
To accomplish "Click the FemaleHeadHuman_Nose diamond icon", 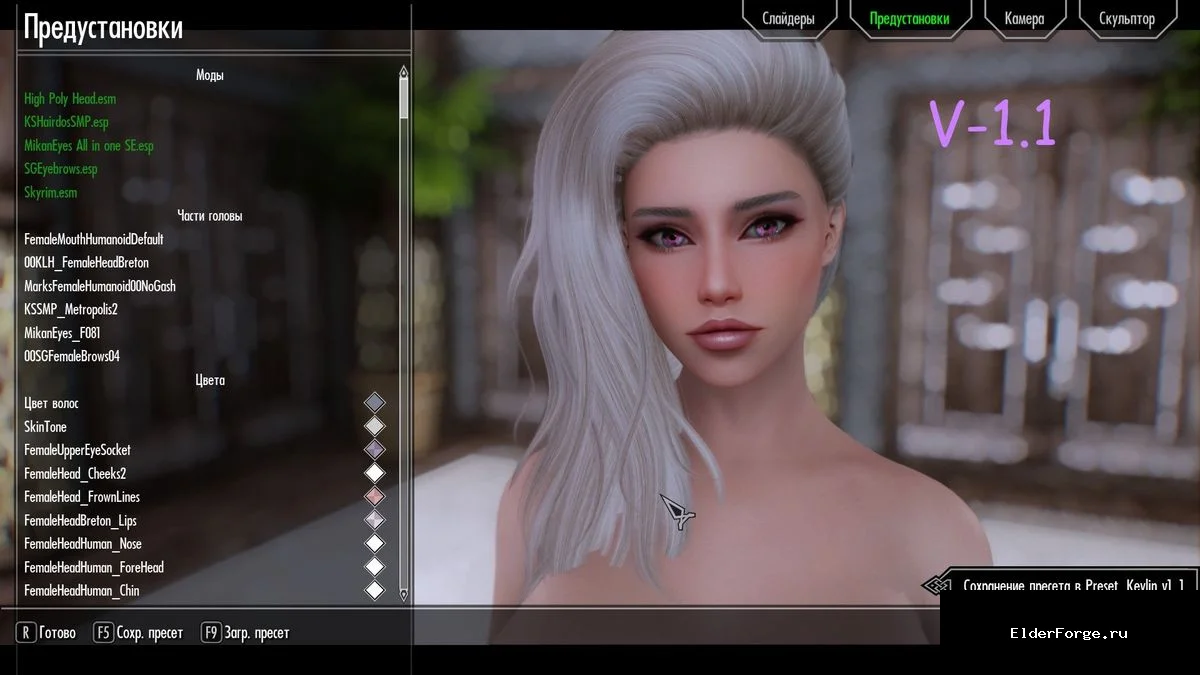I will click(x=374, y=543).
